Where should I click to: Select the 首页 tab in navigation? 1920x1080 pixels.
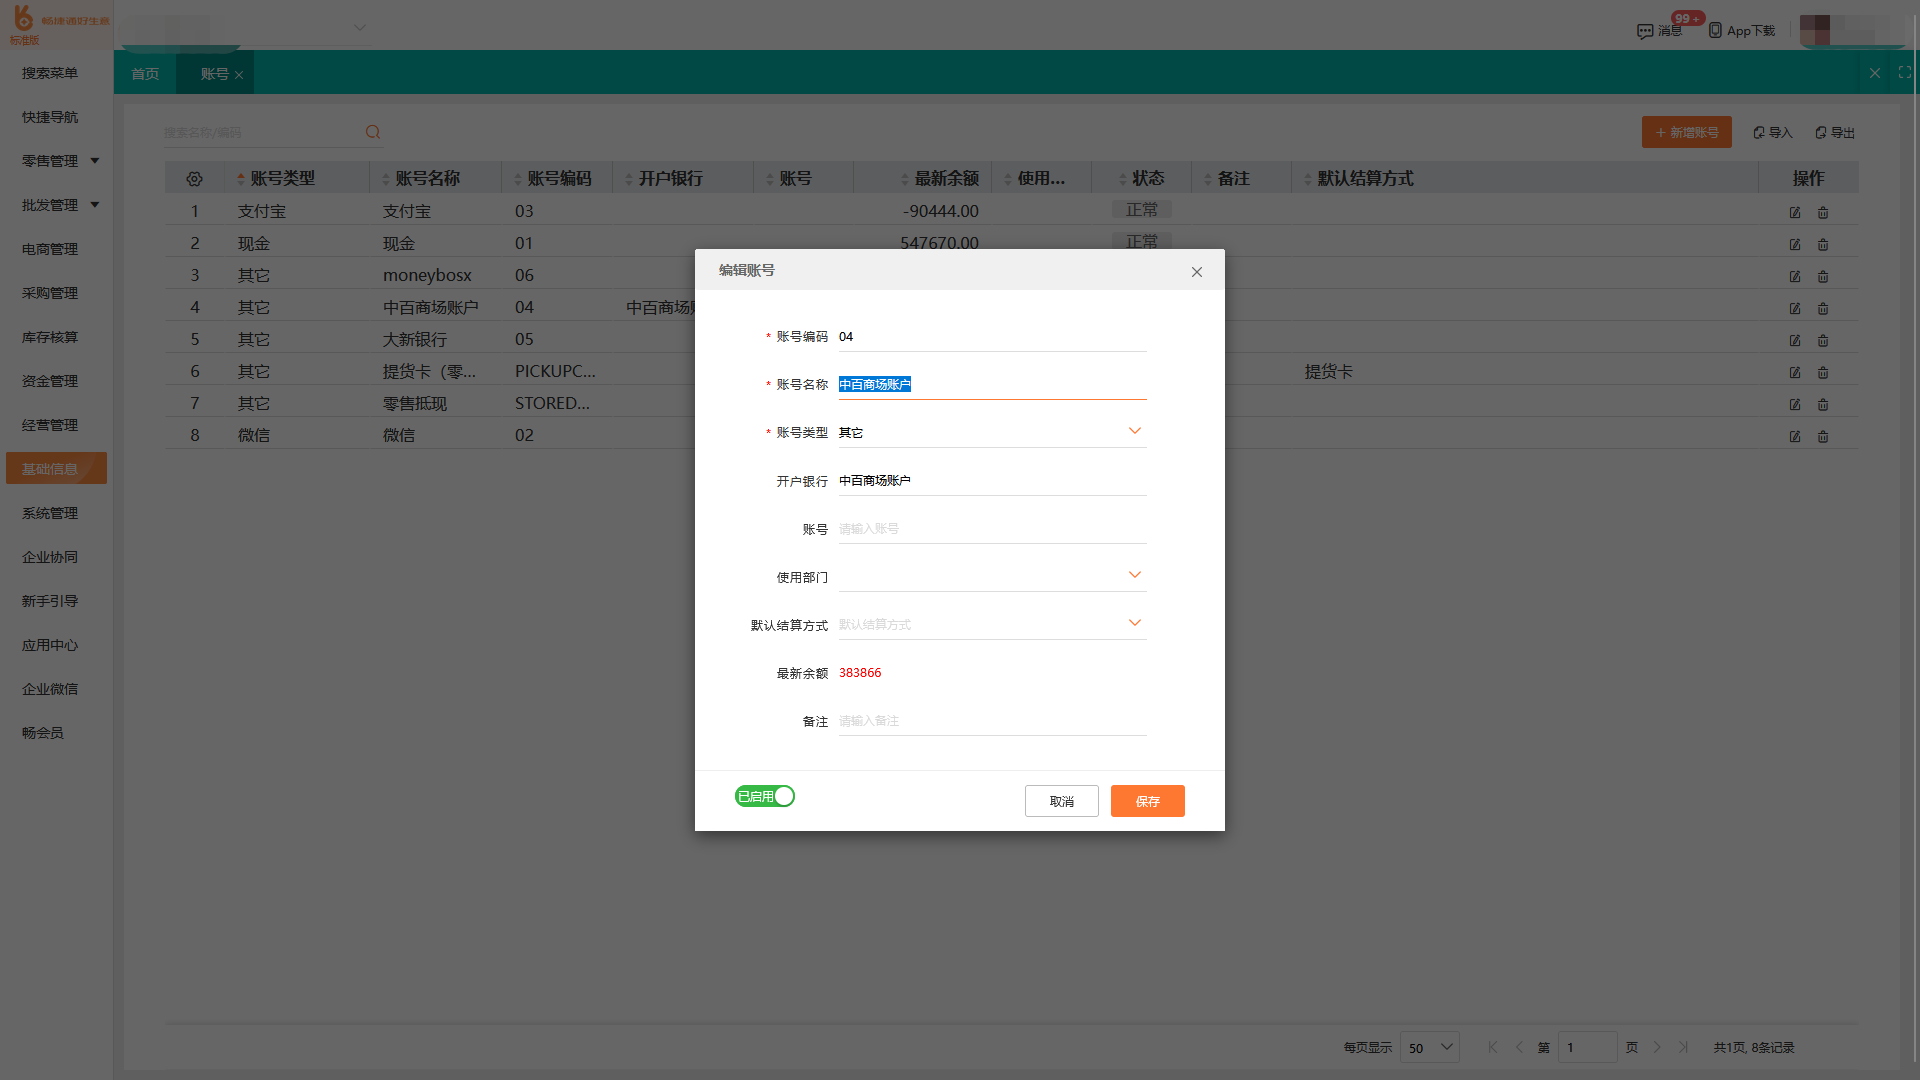click(x=144, y=73)
